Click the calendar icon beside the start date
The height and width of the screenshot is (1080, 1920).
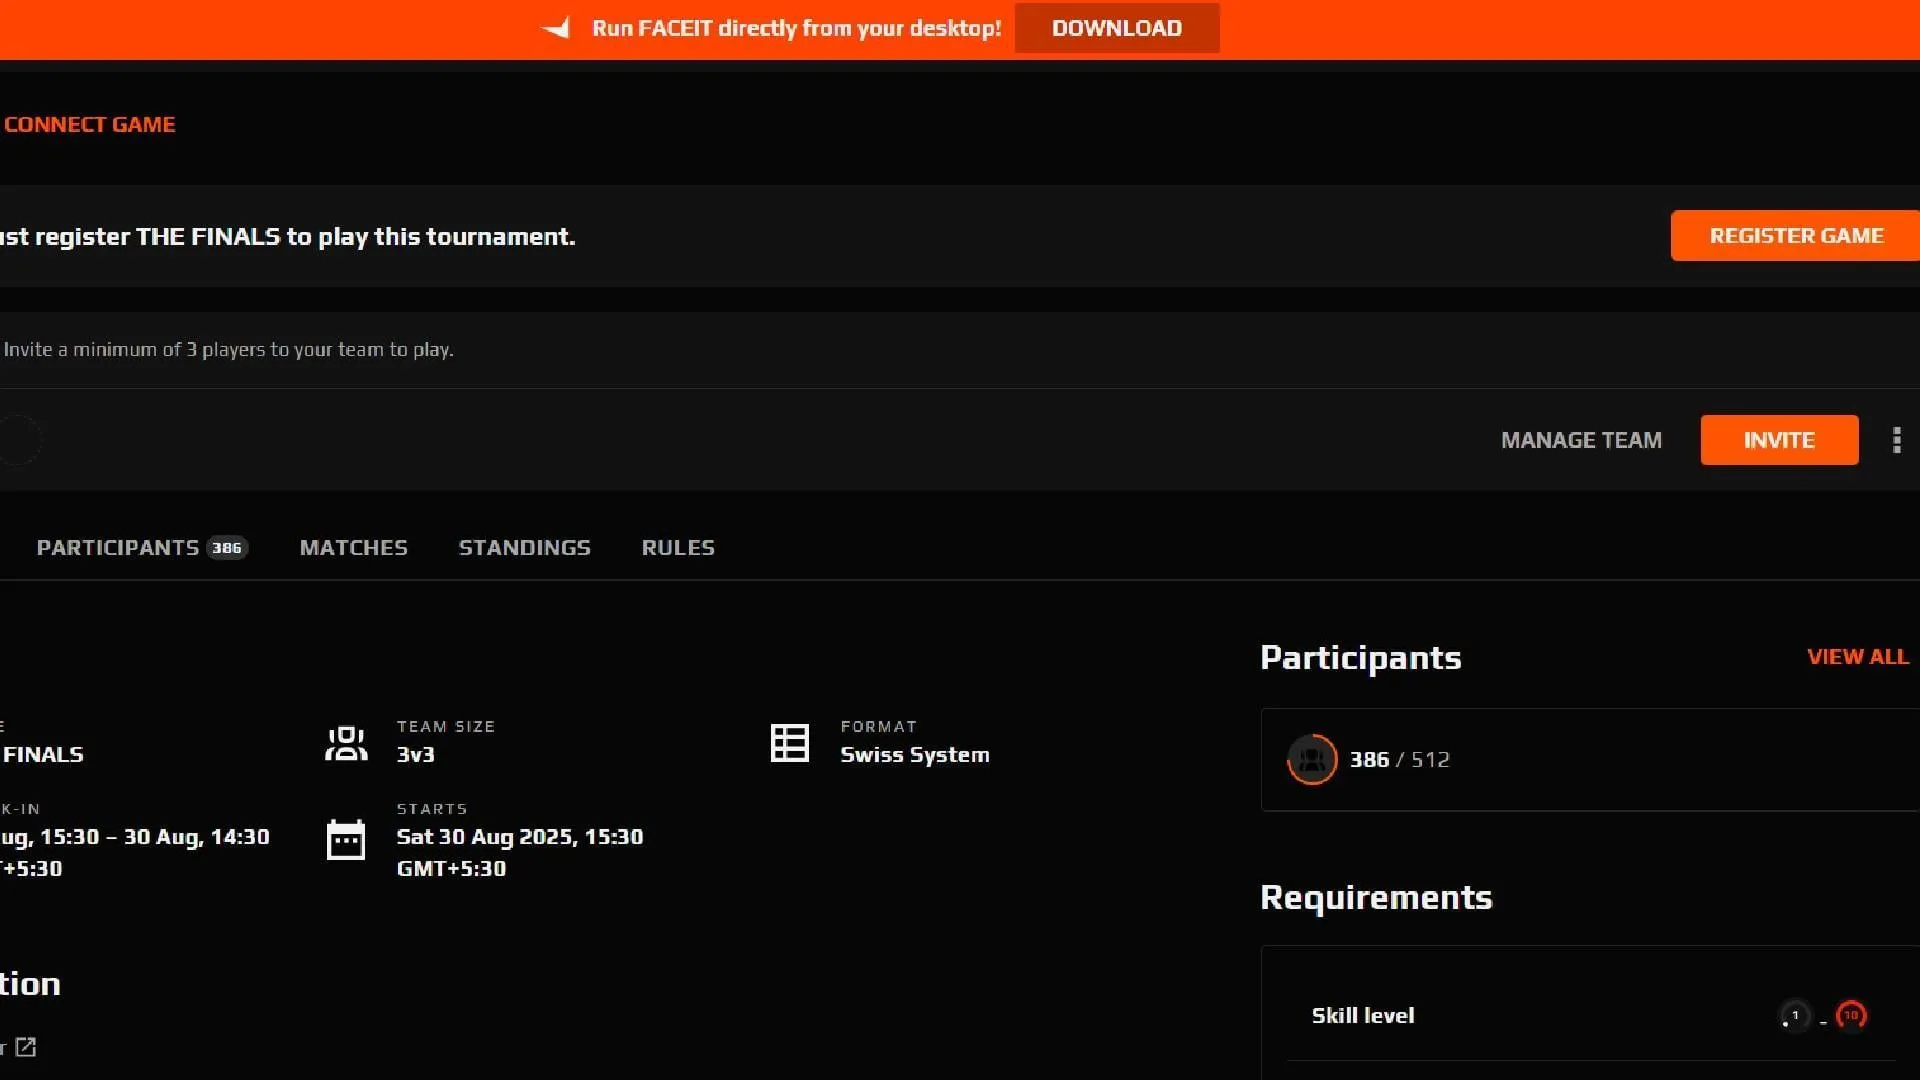(x=346, y=840)
